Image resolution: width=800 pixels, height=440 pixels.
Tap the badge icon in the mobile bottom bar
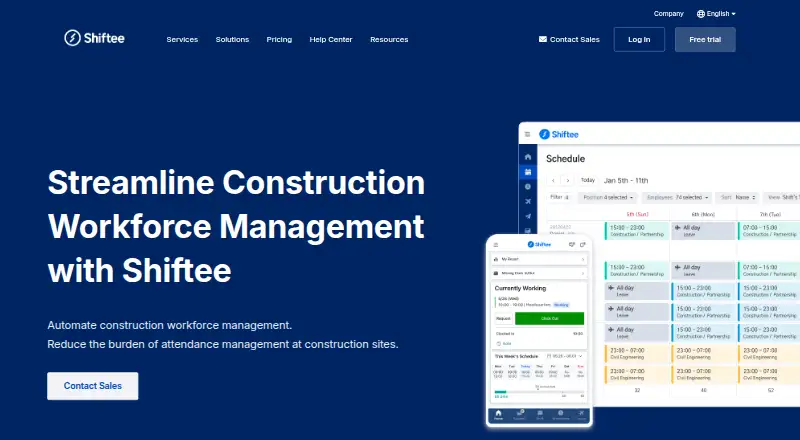pos(519,414)
